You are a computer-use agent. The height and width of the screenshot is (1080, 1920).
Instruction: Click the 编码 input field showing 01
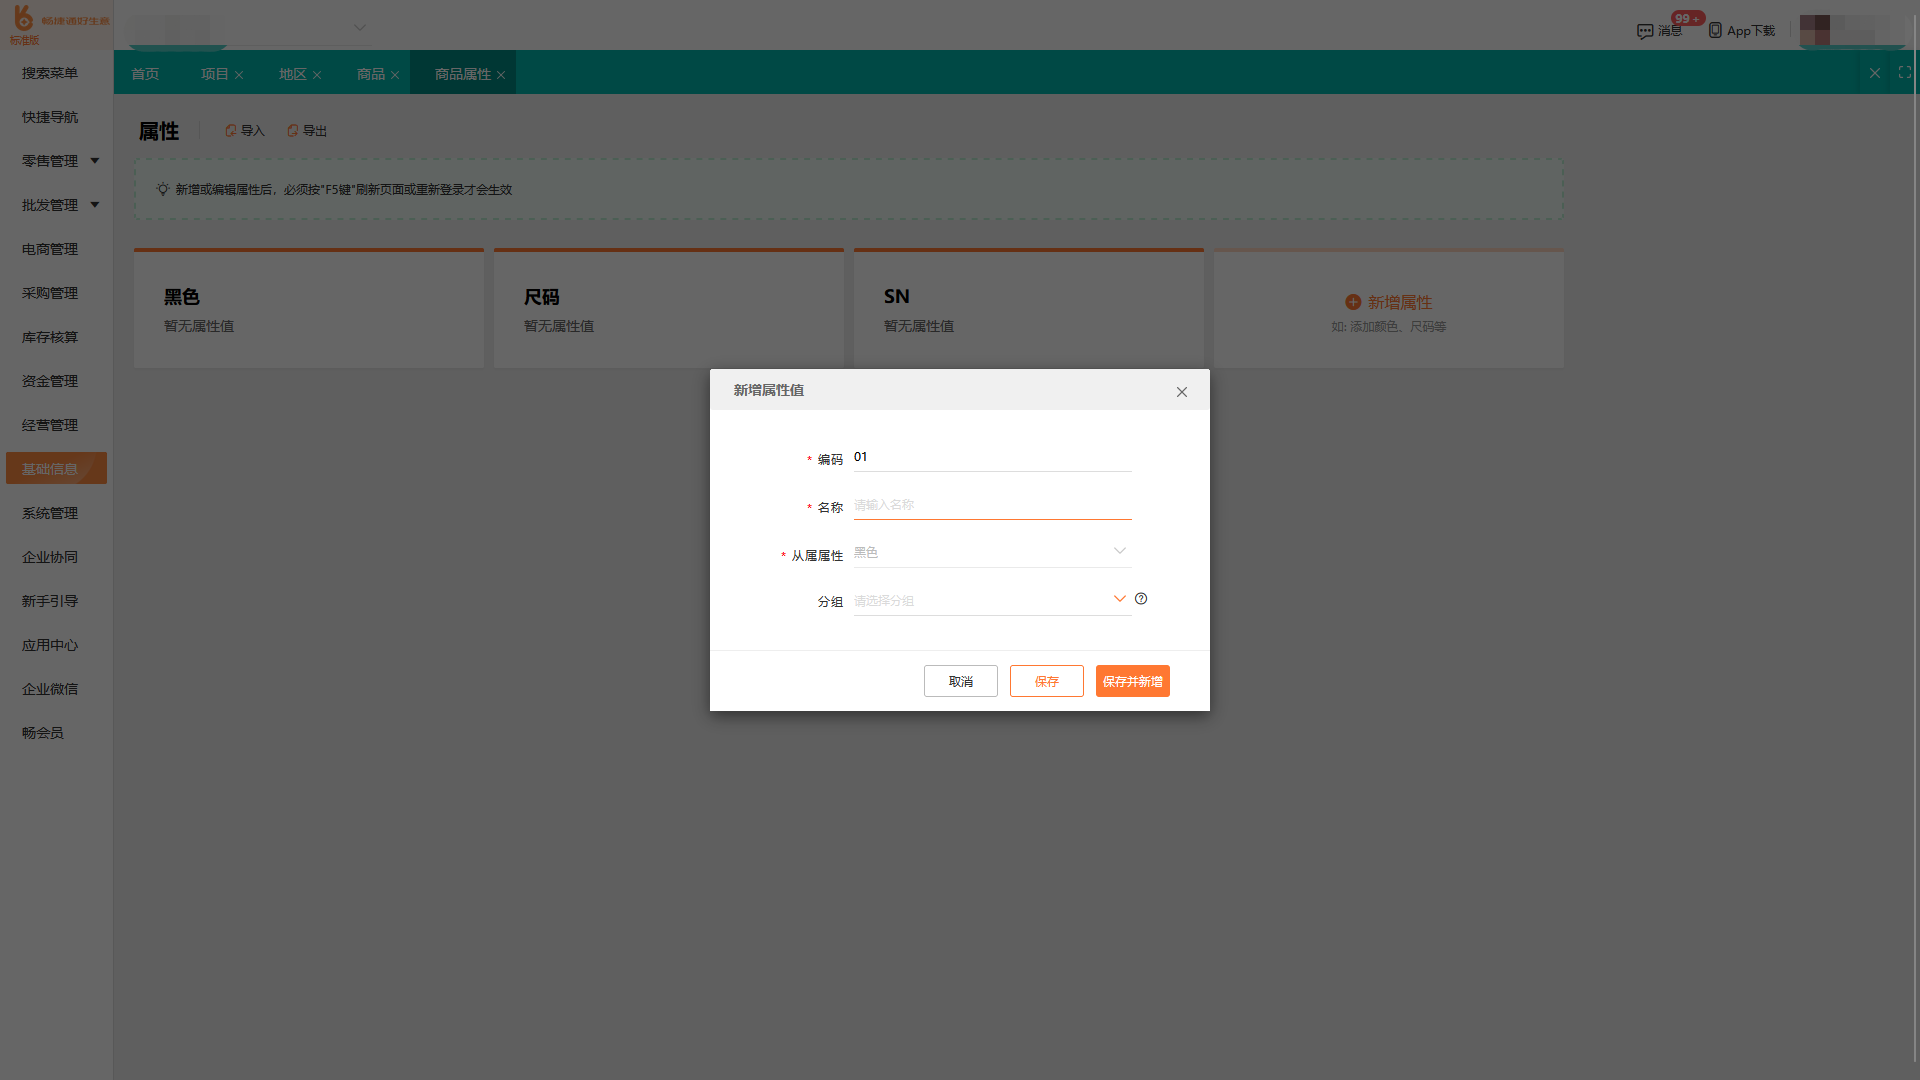[993, 456]
